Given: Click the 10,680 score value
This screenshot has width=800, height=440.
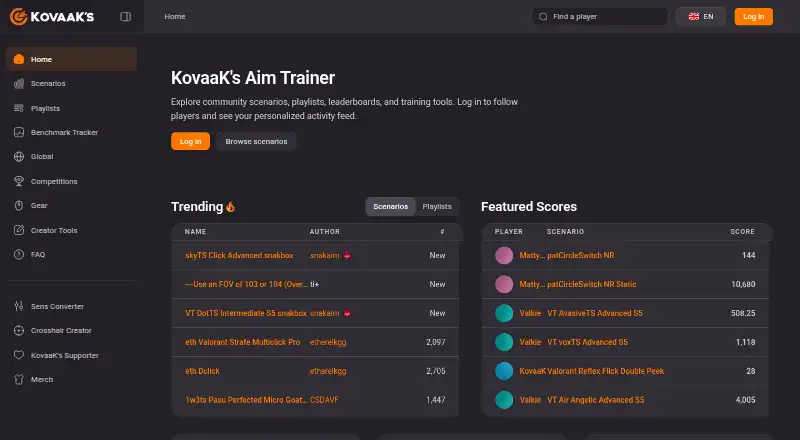Looking at the screenshot, I should 743,284.
